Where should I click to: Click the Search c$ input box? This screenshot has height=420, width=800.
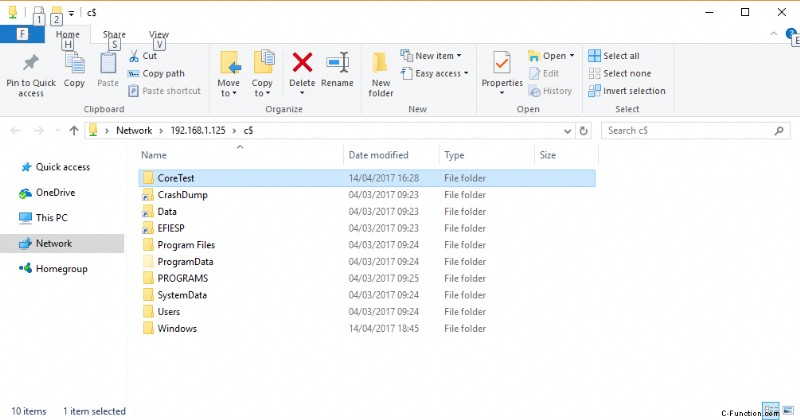click(690, 130)
